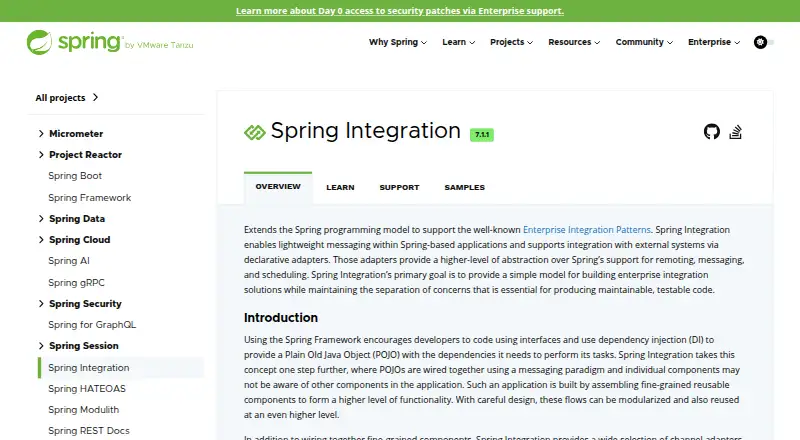Switch to the OVERVIEW tab

[x=278, y=187]
